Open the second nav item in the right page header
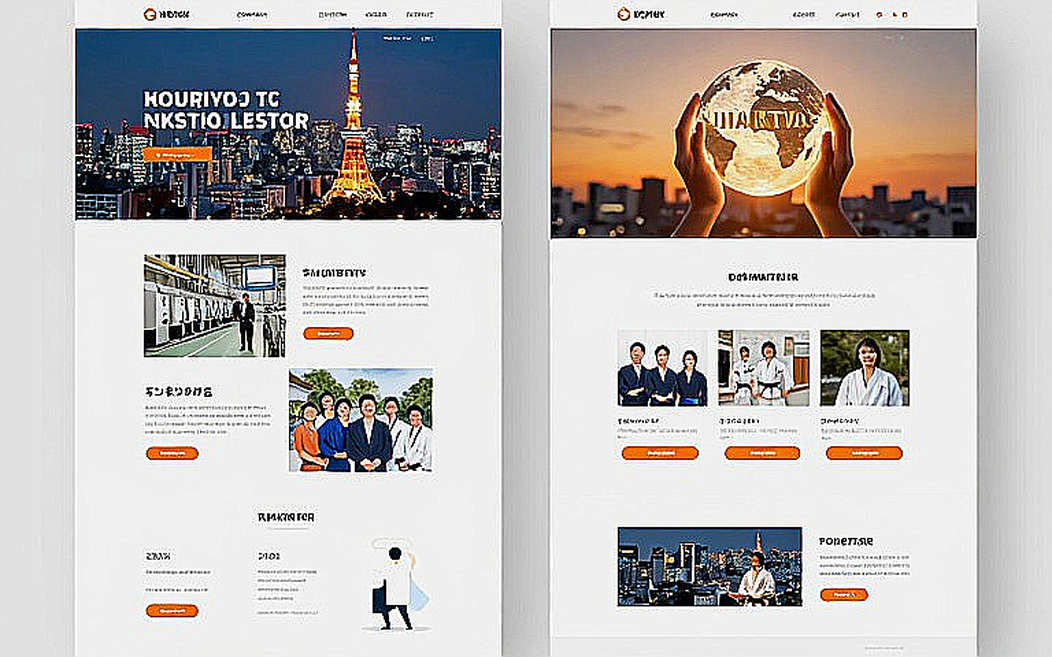Image resolution: width=1052 pixels, height=657 pixels. pos(804,15)
